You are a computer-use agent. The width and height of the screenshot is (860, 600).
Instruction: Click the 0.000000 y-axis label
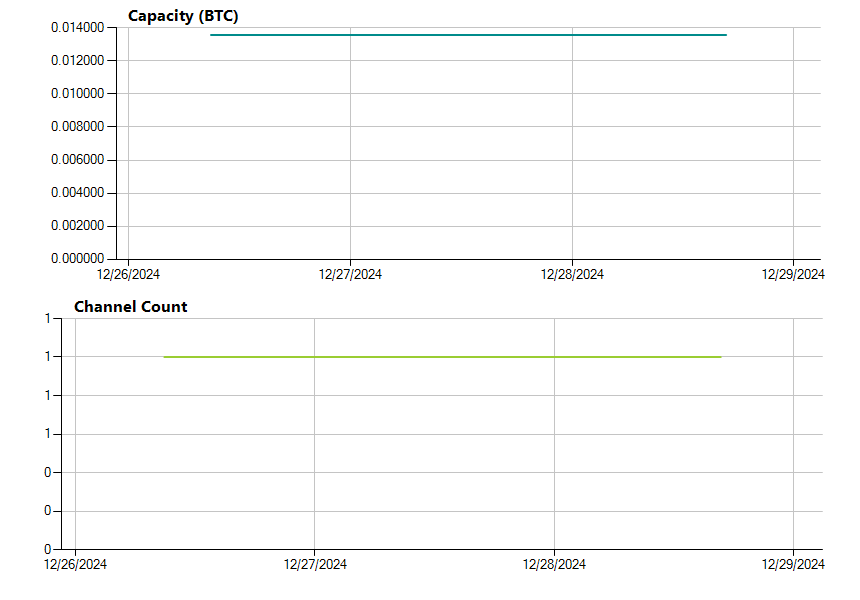pyautogui.click(x=77, y=259)
